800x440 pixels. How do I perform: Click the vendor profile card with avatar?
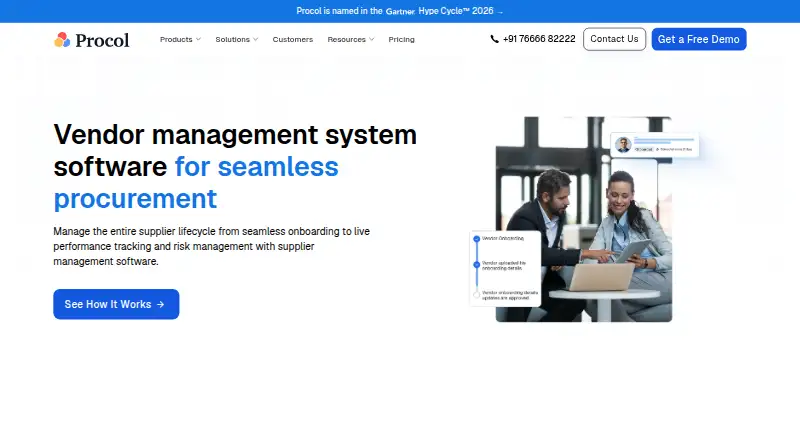[655, 145]
